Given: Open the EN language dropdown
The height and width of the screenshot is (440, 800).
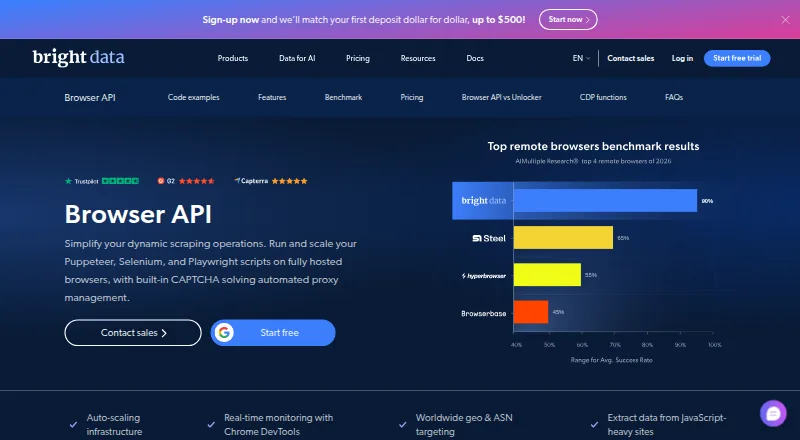Looking at the screenshot, I should click(x=581, y=58).
